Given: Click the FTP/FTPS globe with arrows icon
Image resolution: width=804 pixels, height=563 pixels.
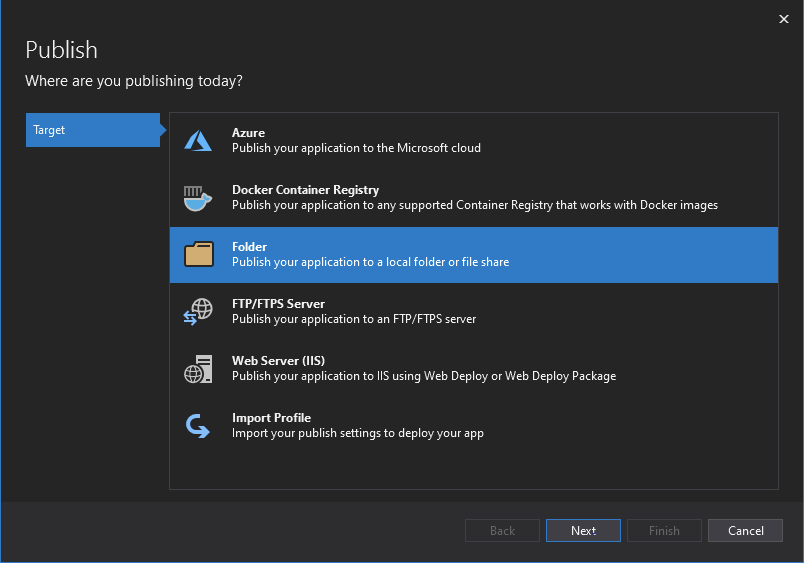Looking at the screenshot, I should point(198,312).
